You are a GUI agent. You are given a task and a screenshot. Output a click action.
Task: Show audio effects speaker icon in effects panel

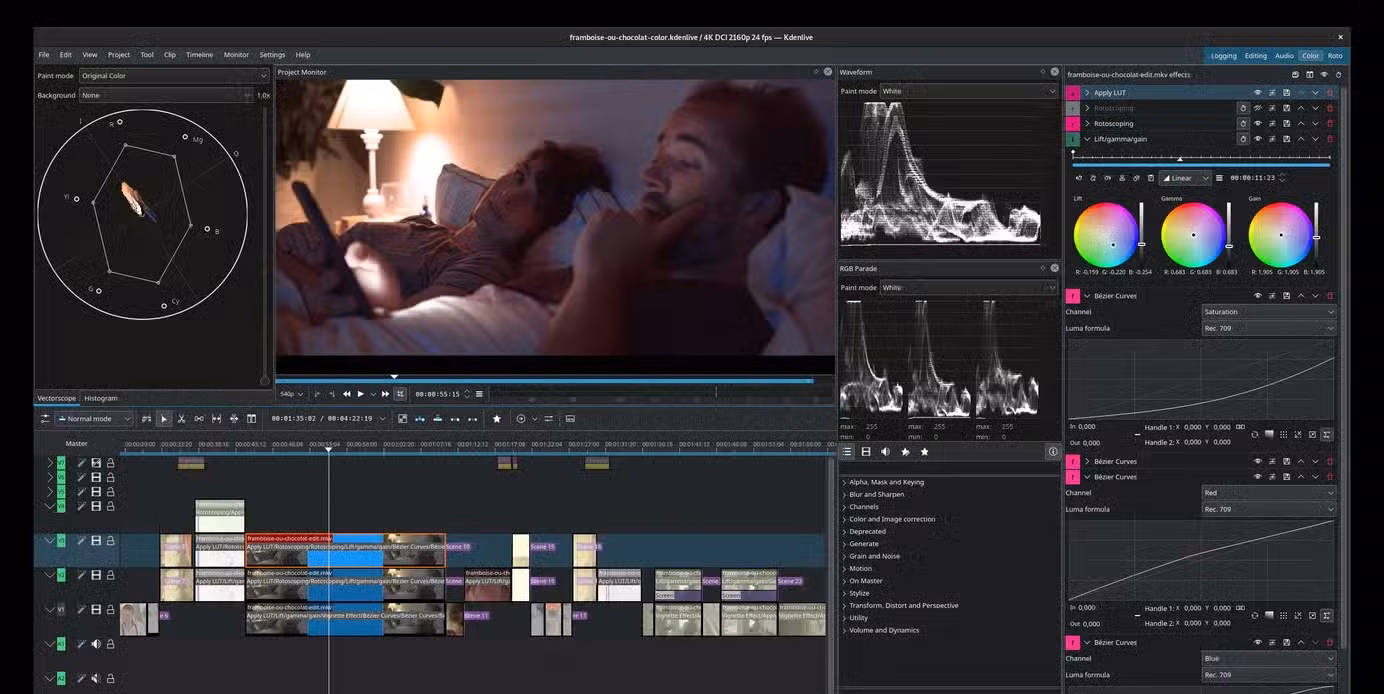[885, 452]
